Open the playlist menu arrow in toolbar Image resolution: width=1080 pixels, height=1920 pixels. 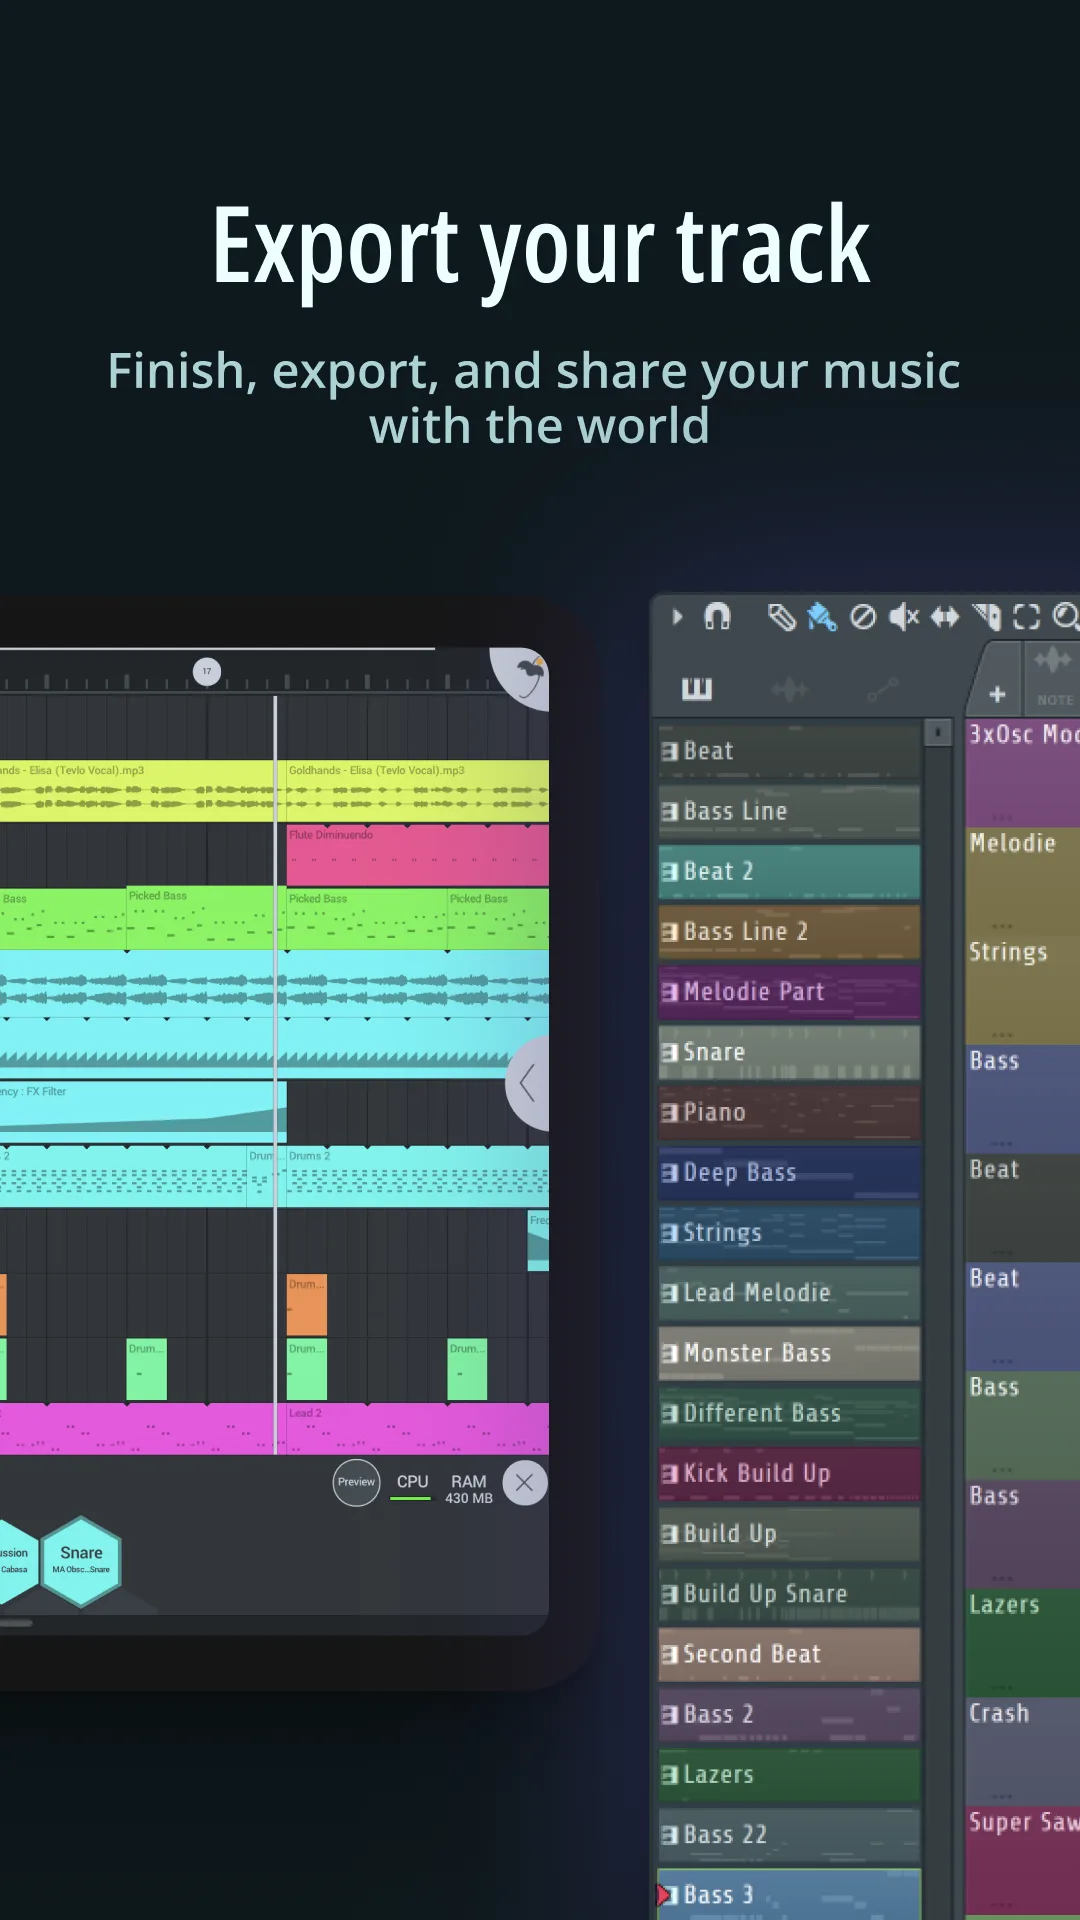pyautogui.click(x=677, y=617)
